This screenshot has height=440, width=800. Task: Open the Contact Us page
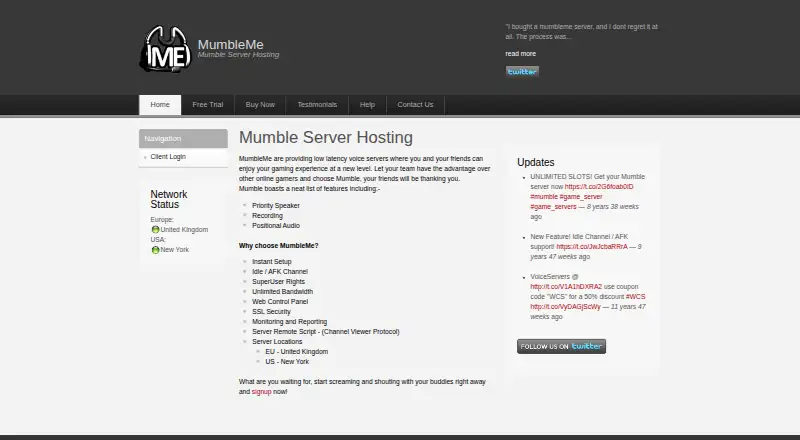coord(415,105)
